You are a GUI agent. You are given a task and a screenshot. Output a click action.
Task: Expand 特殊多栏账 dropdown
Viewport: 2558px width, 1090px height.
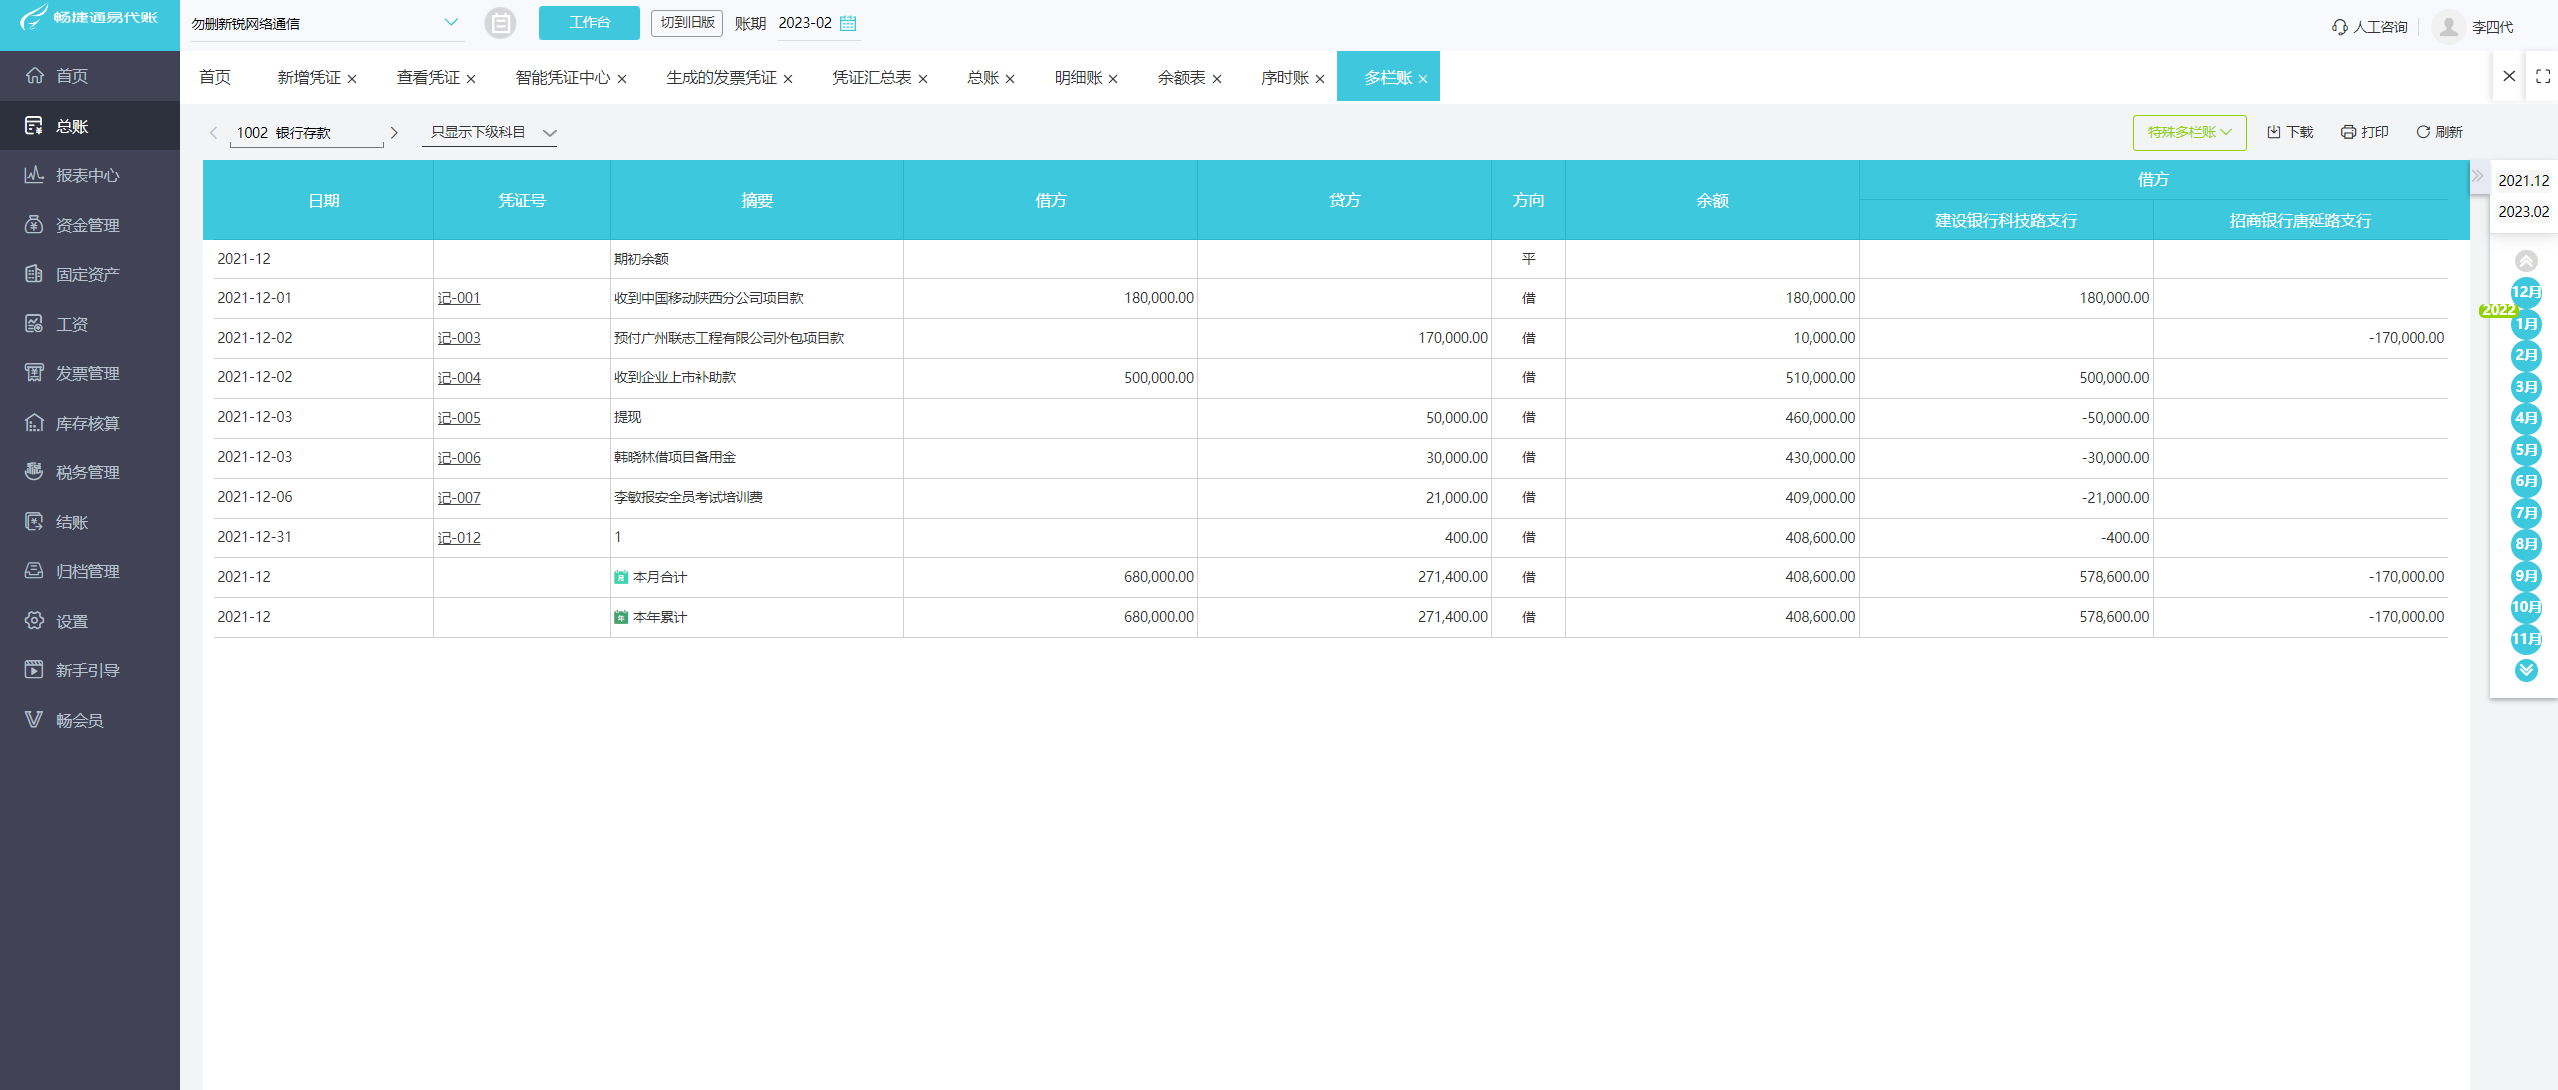[x=2188, y=132]
